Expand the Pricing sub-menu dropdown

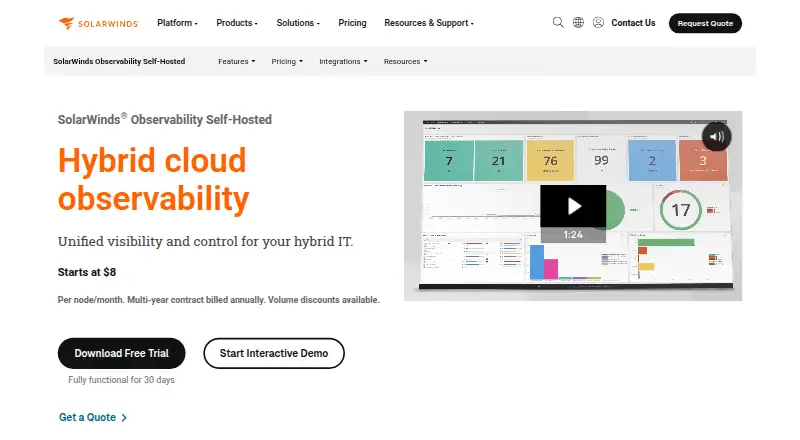coord(287,61)
